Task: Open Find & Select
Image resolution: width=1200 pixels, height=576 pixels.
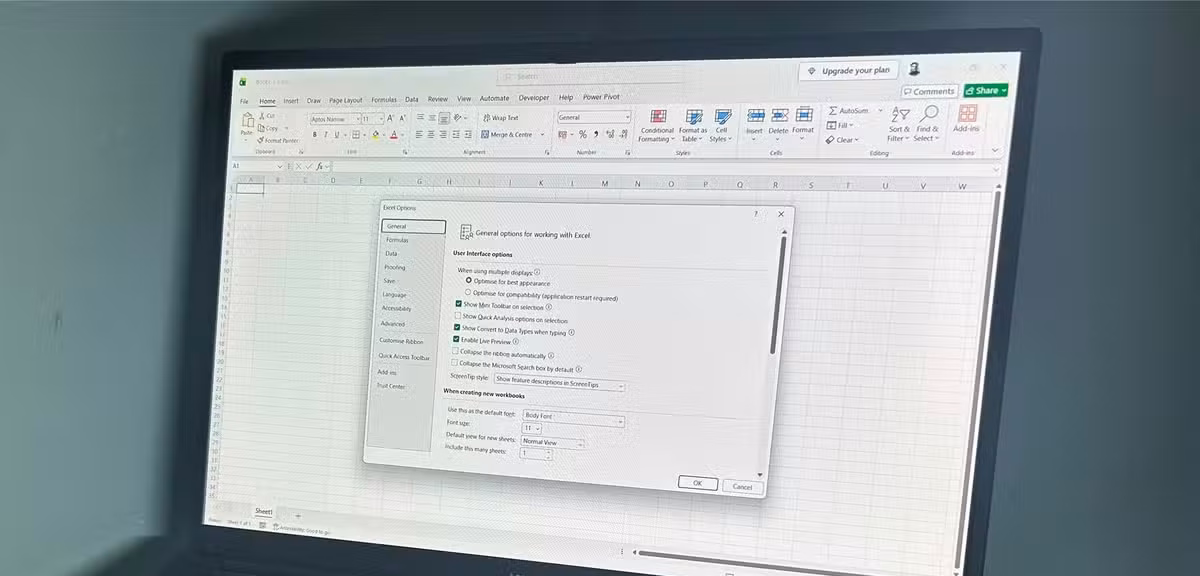Action: coord(928,124)
